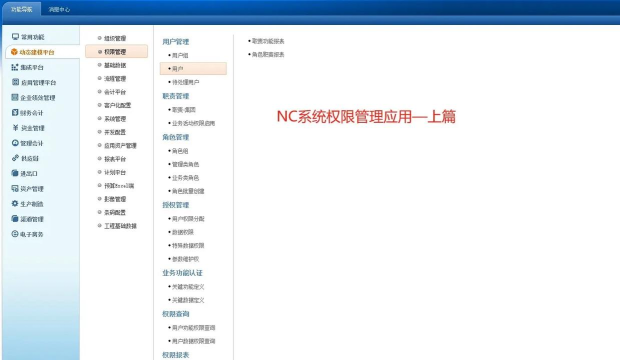Open the 用户组 function node
This screenshot has width=620, height=360.
pyautogui.click(x=180, y=55)
